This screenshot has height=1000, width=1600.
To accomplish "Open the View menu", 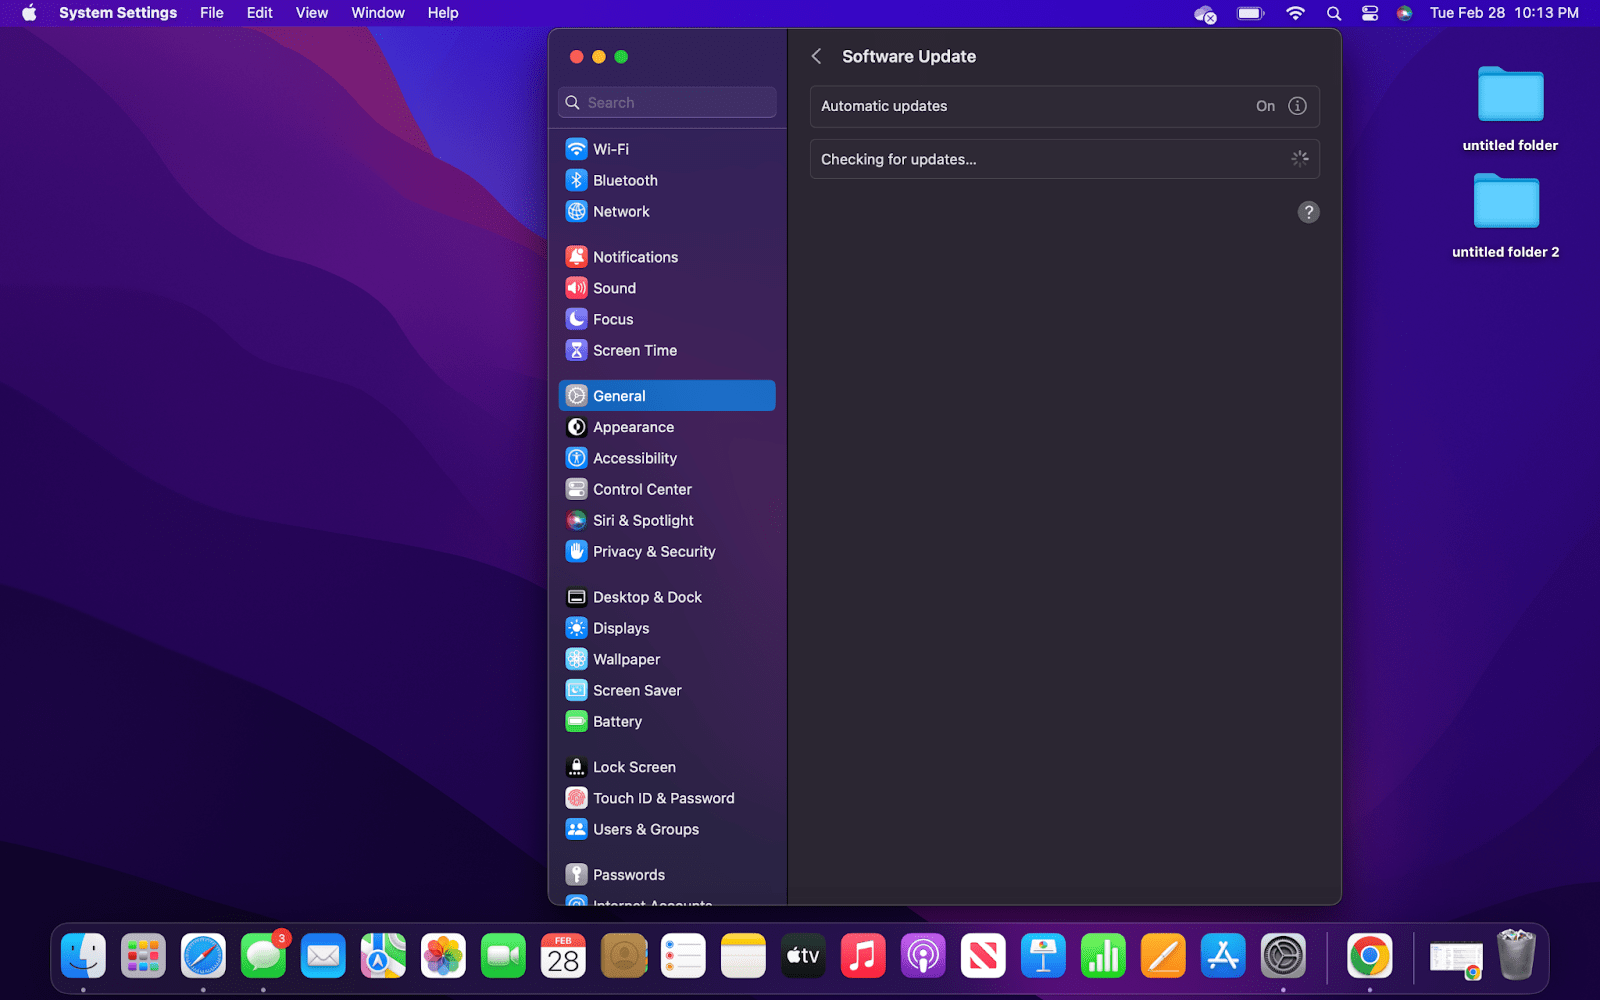I will (x=311, y=13).
